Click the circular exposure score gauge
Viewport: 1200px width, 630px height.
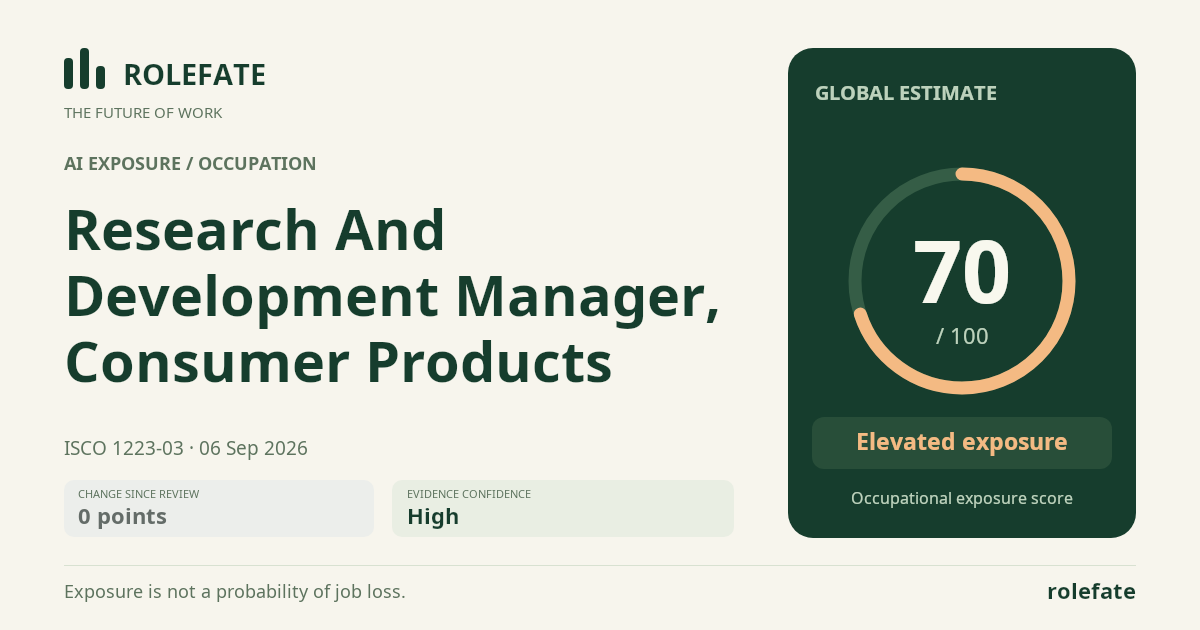(x=962, y=281)
